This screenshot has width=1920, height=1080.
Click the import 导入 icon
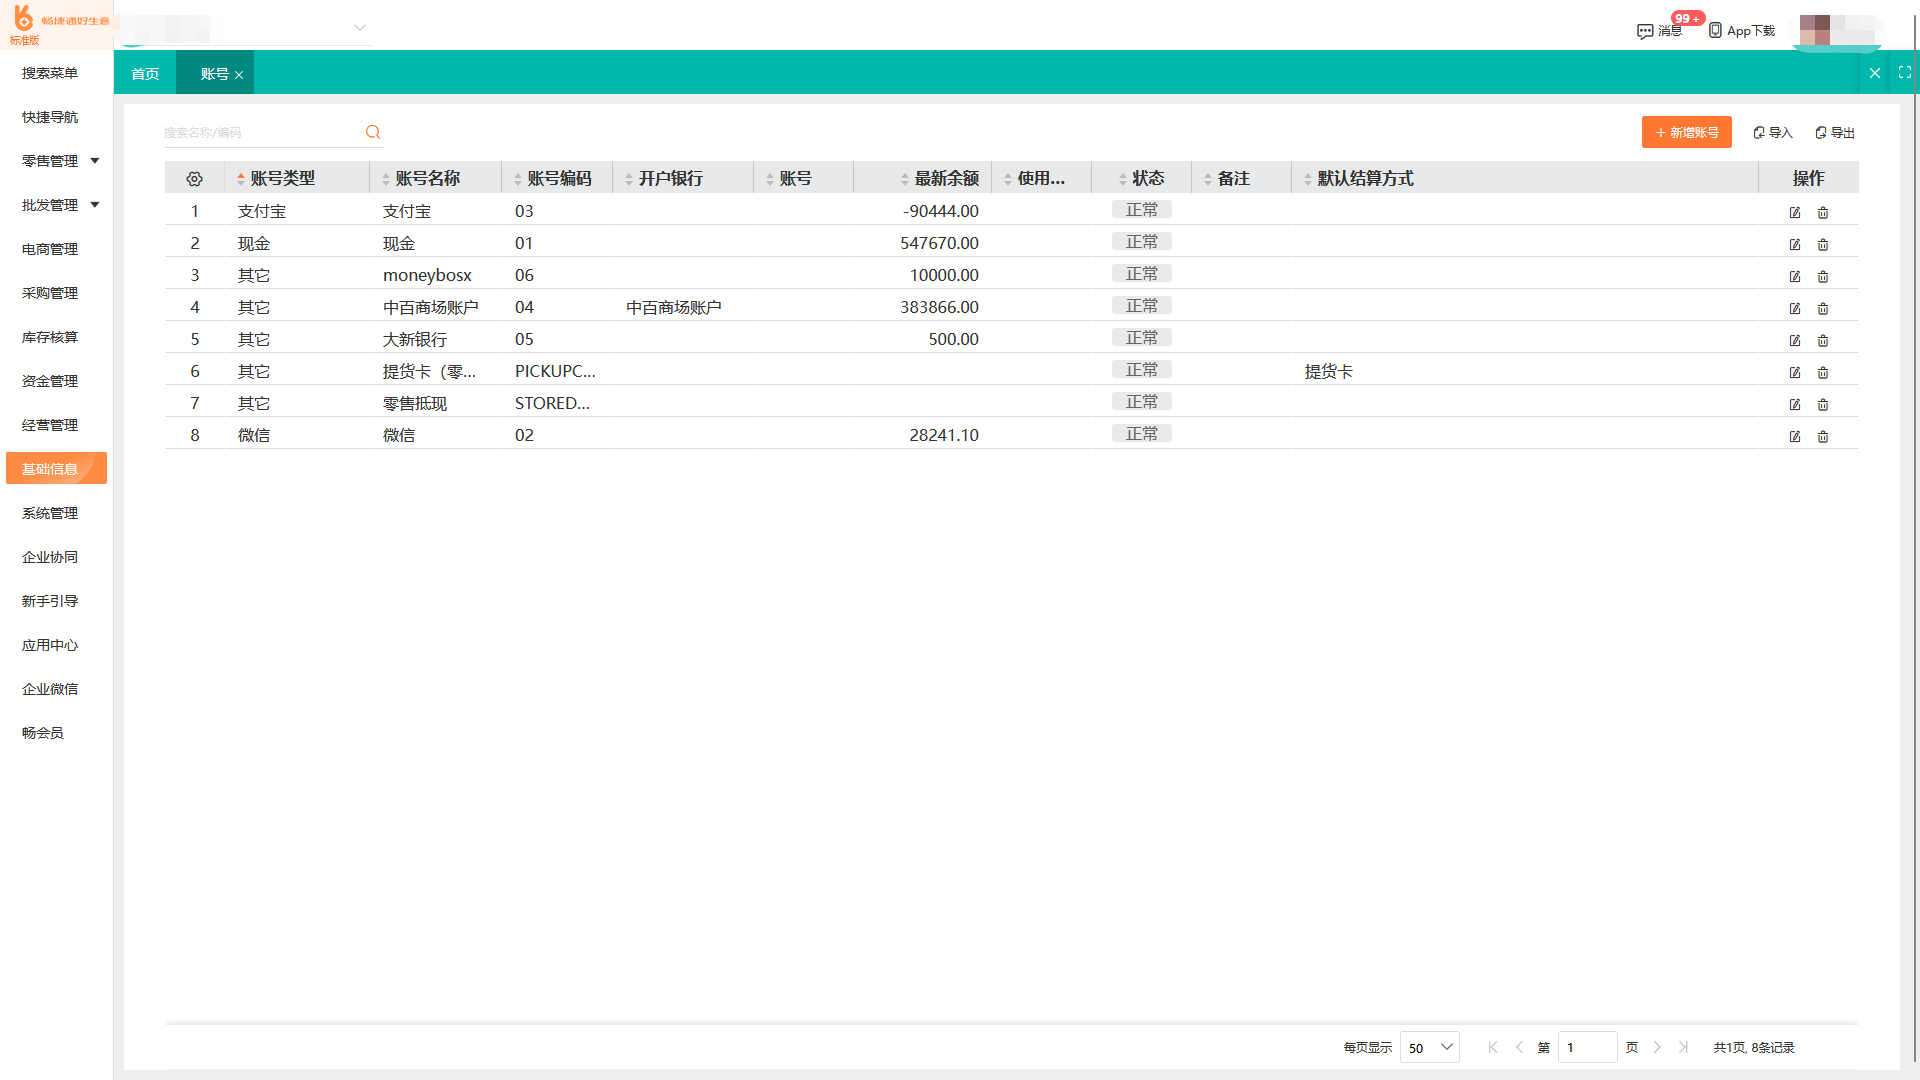point(1775,131)
